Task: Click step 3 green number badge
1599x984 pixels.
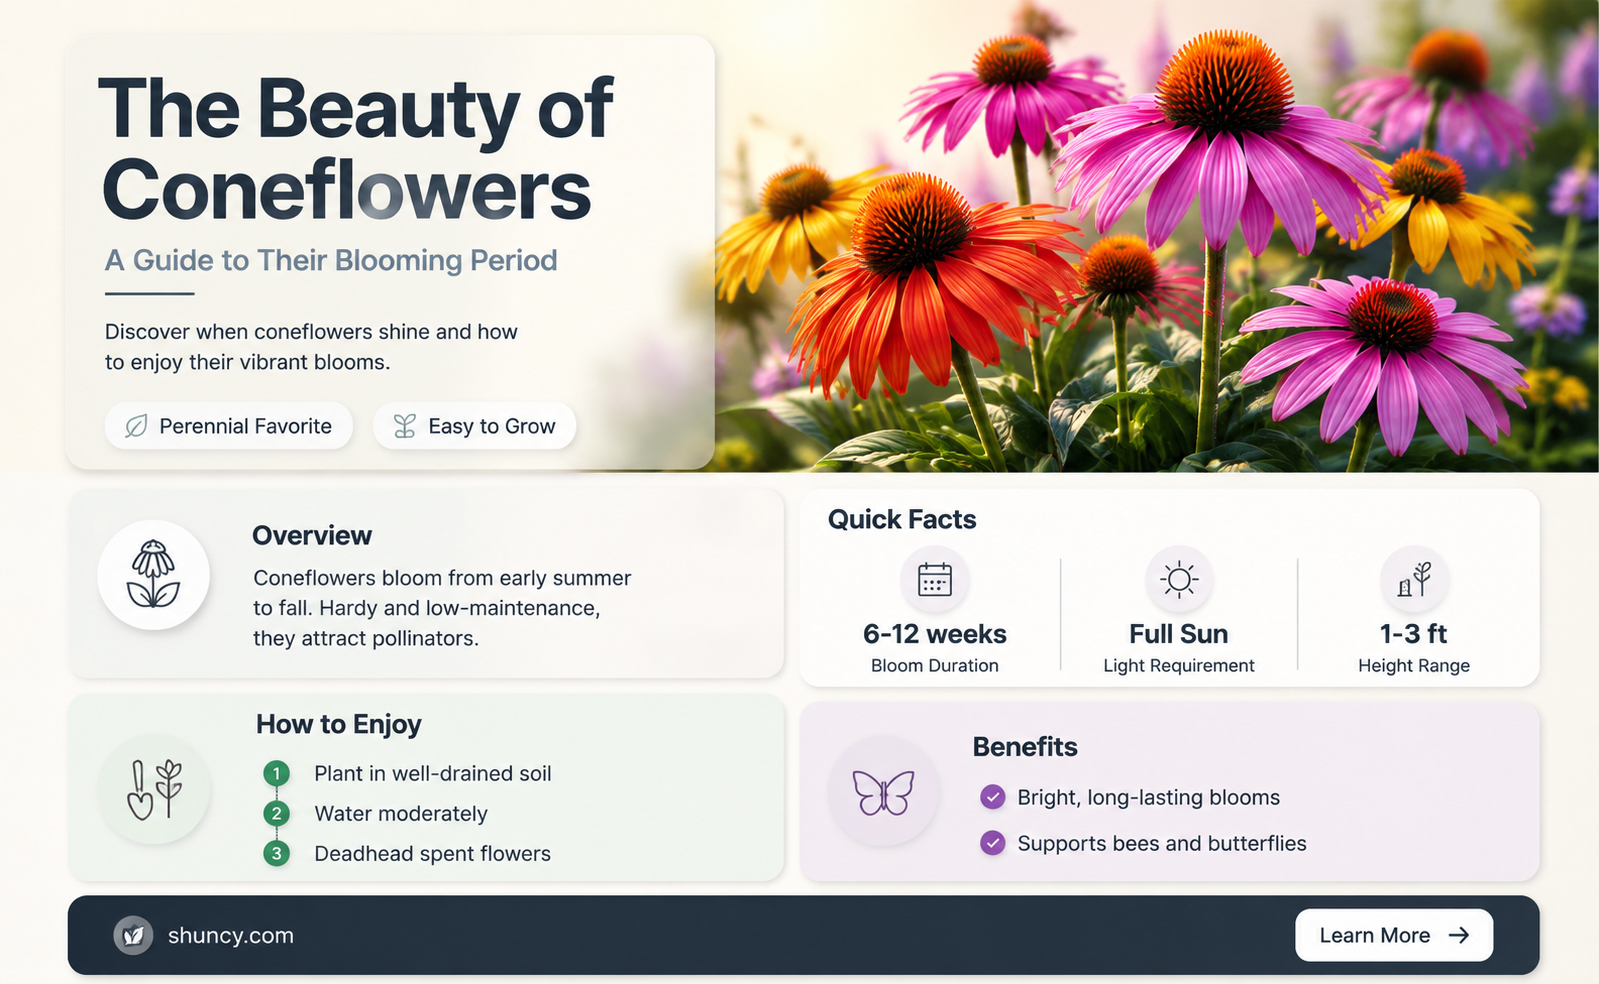Action: coord(276,853)
